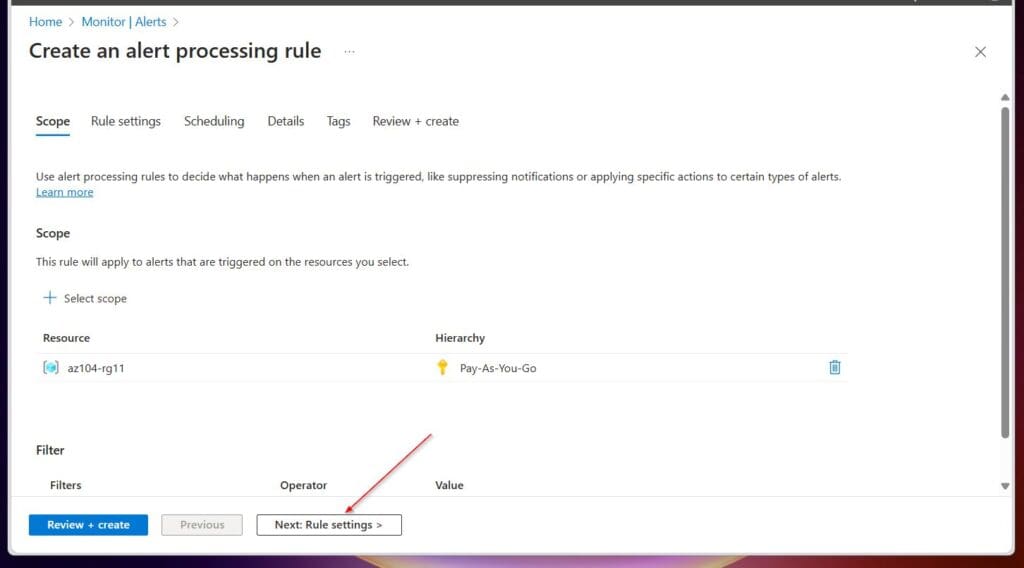1024x568 pixels.
Task: Click the plus icon for Select scope
Action: click(x=50, y=298)
